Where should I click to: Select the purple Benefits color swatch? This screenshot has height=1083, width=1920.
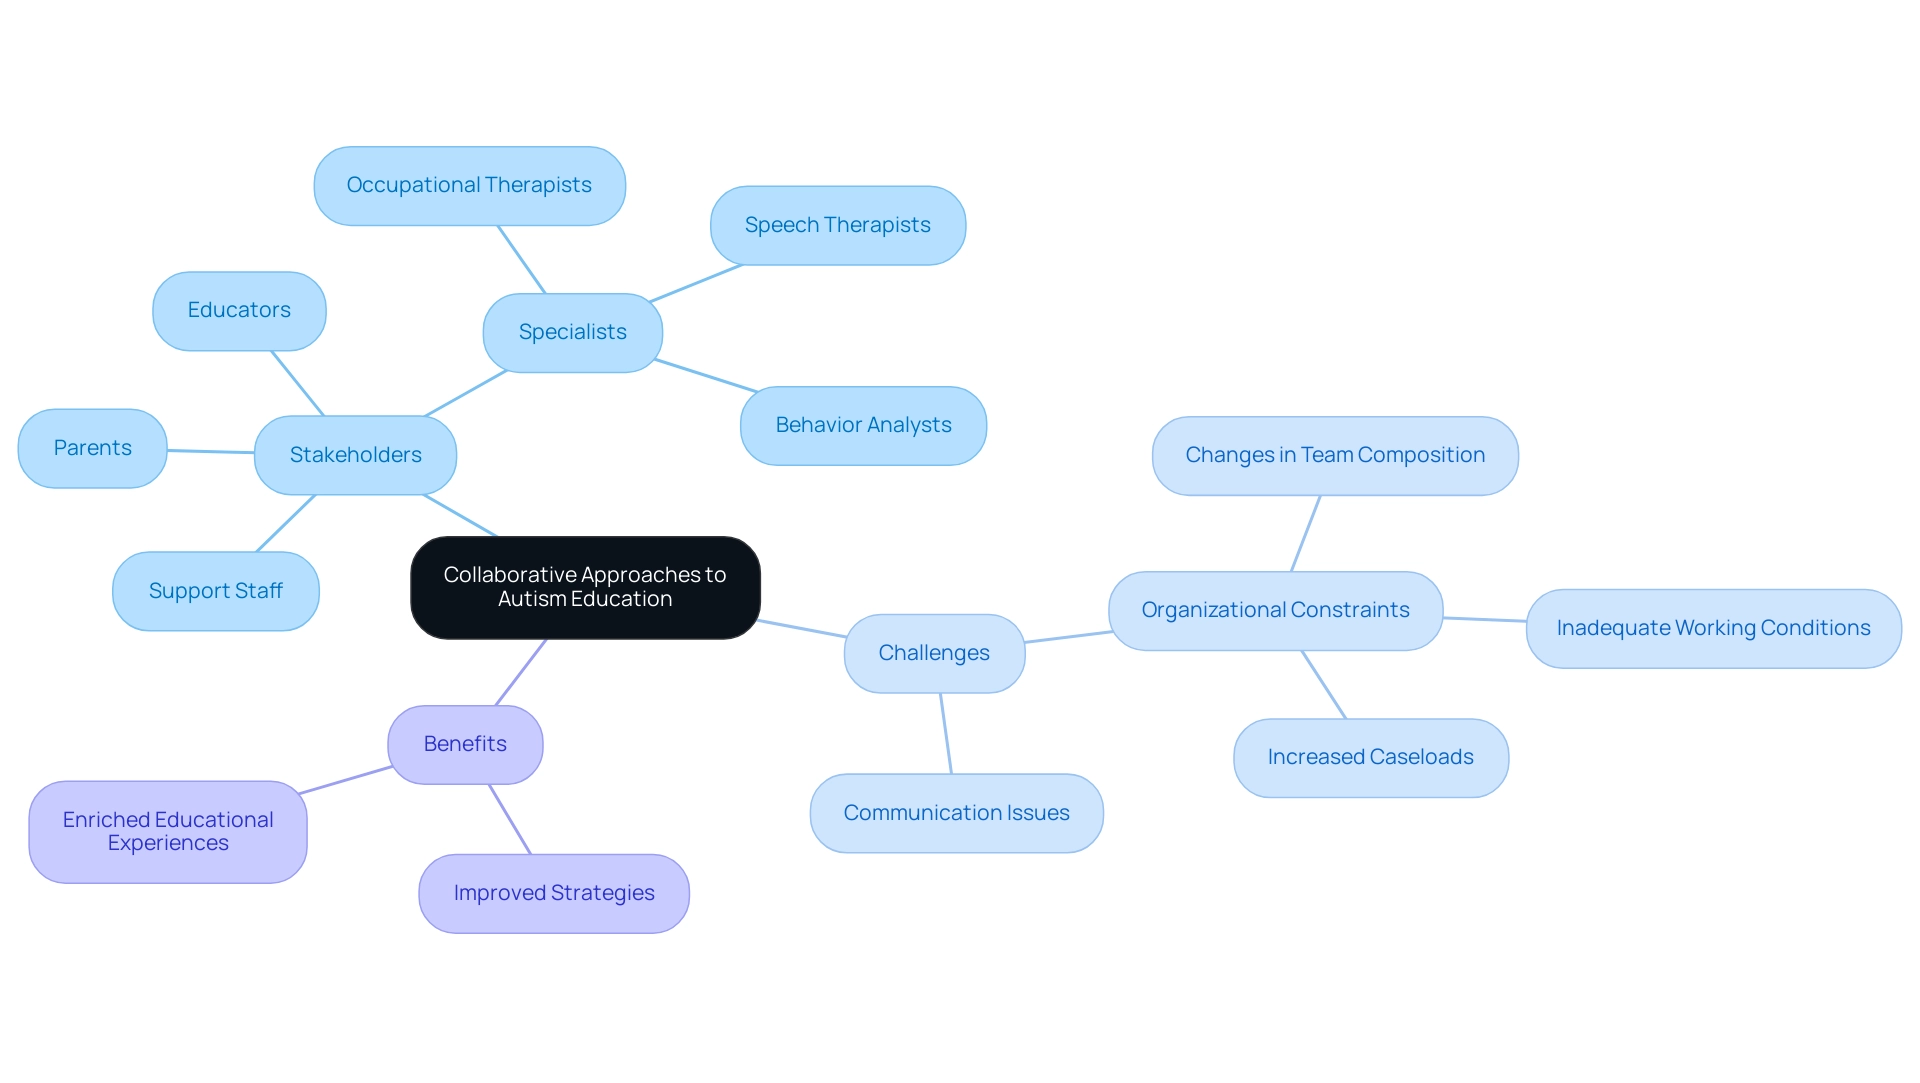coord(464,741)
